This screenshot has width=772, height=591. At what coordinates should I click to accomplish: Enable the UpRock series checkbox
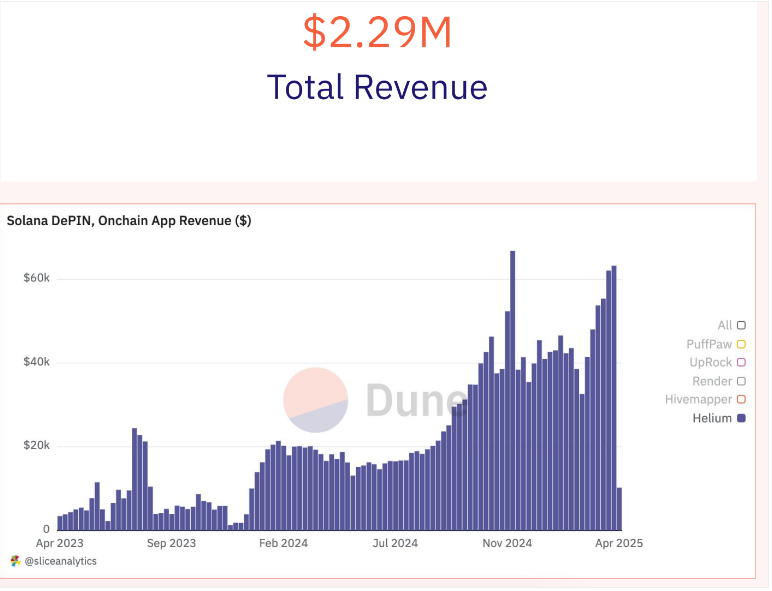coord(741,362)
